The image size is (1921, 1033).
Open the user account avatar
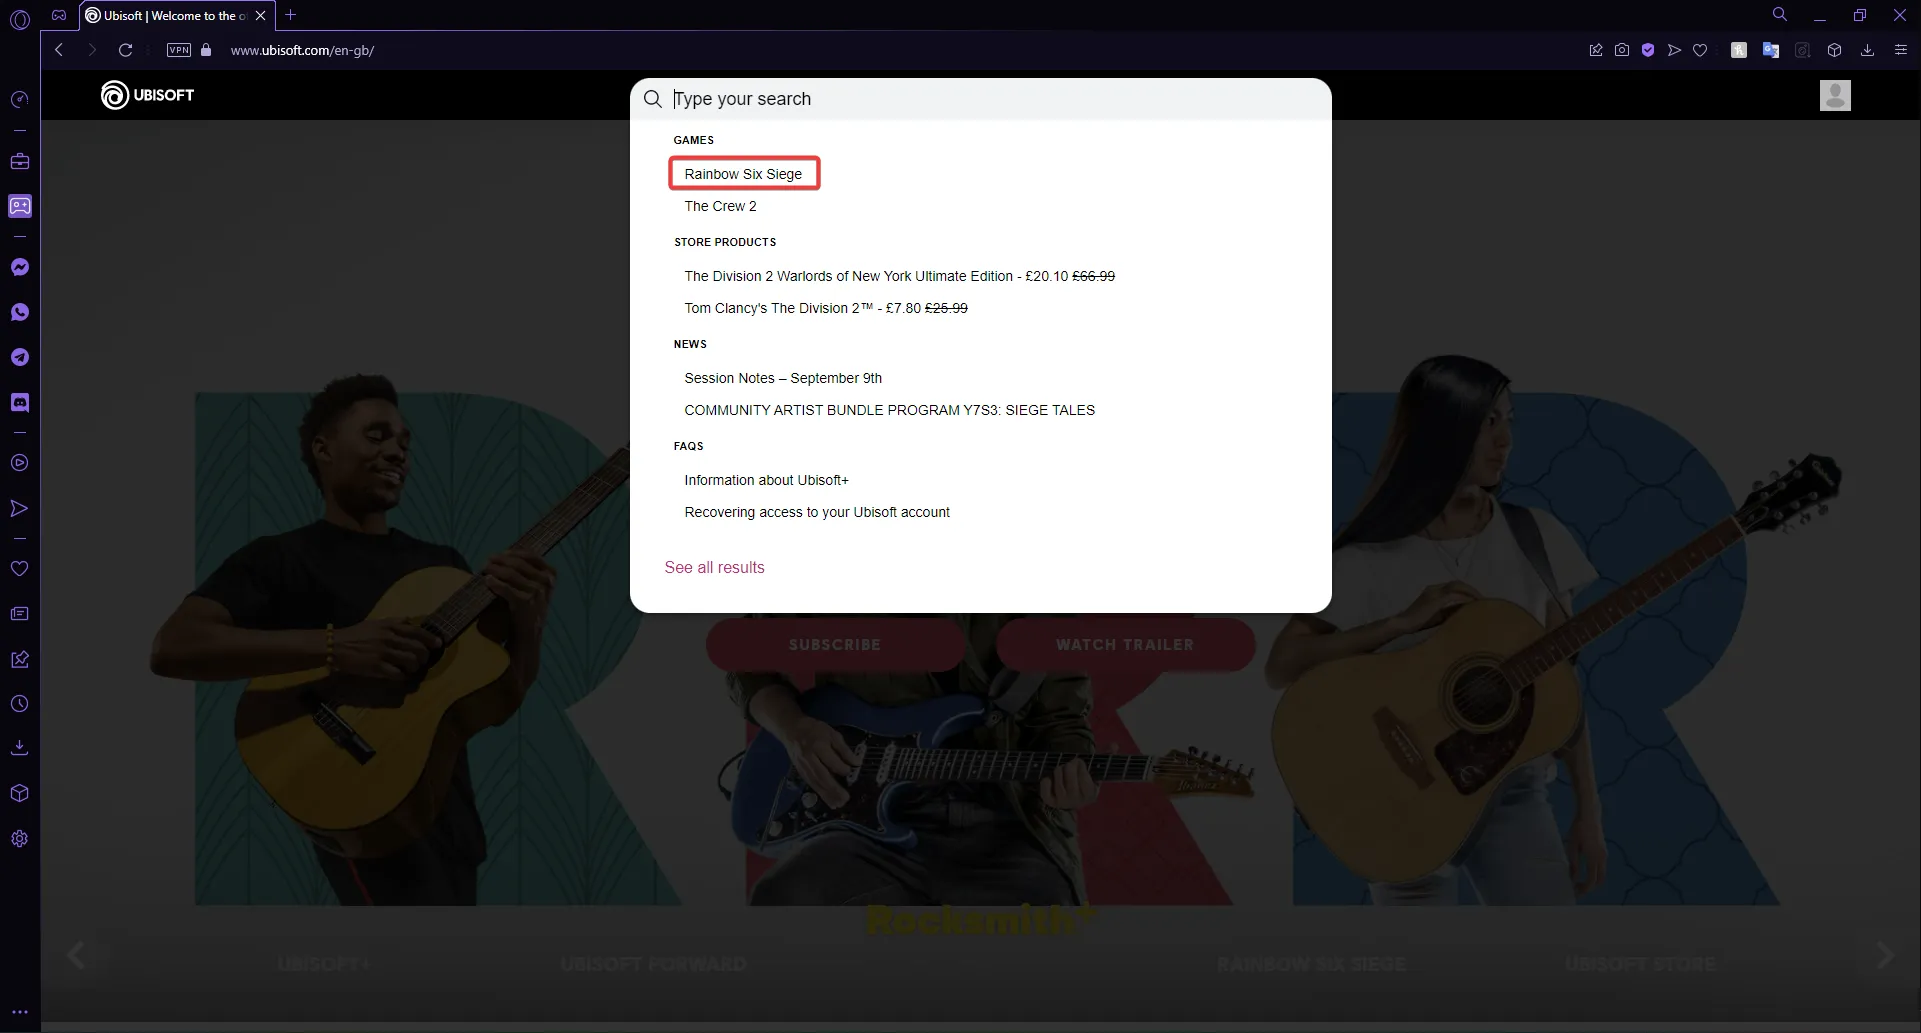pyautogui.click(x=1835, y=95)
